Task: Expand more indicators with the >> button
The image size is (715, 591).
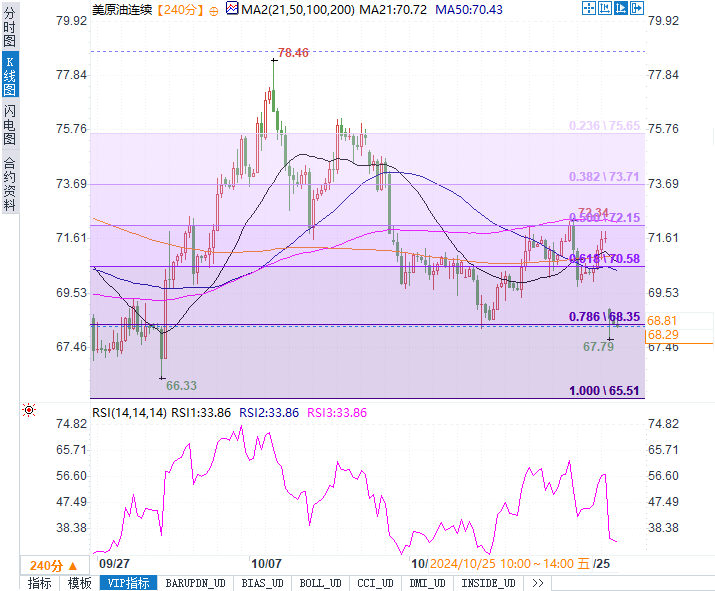Action: [537, 583]
